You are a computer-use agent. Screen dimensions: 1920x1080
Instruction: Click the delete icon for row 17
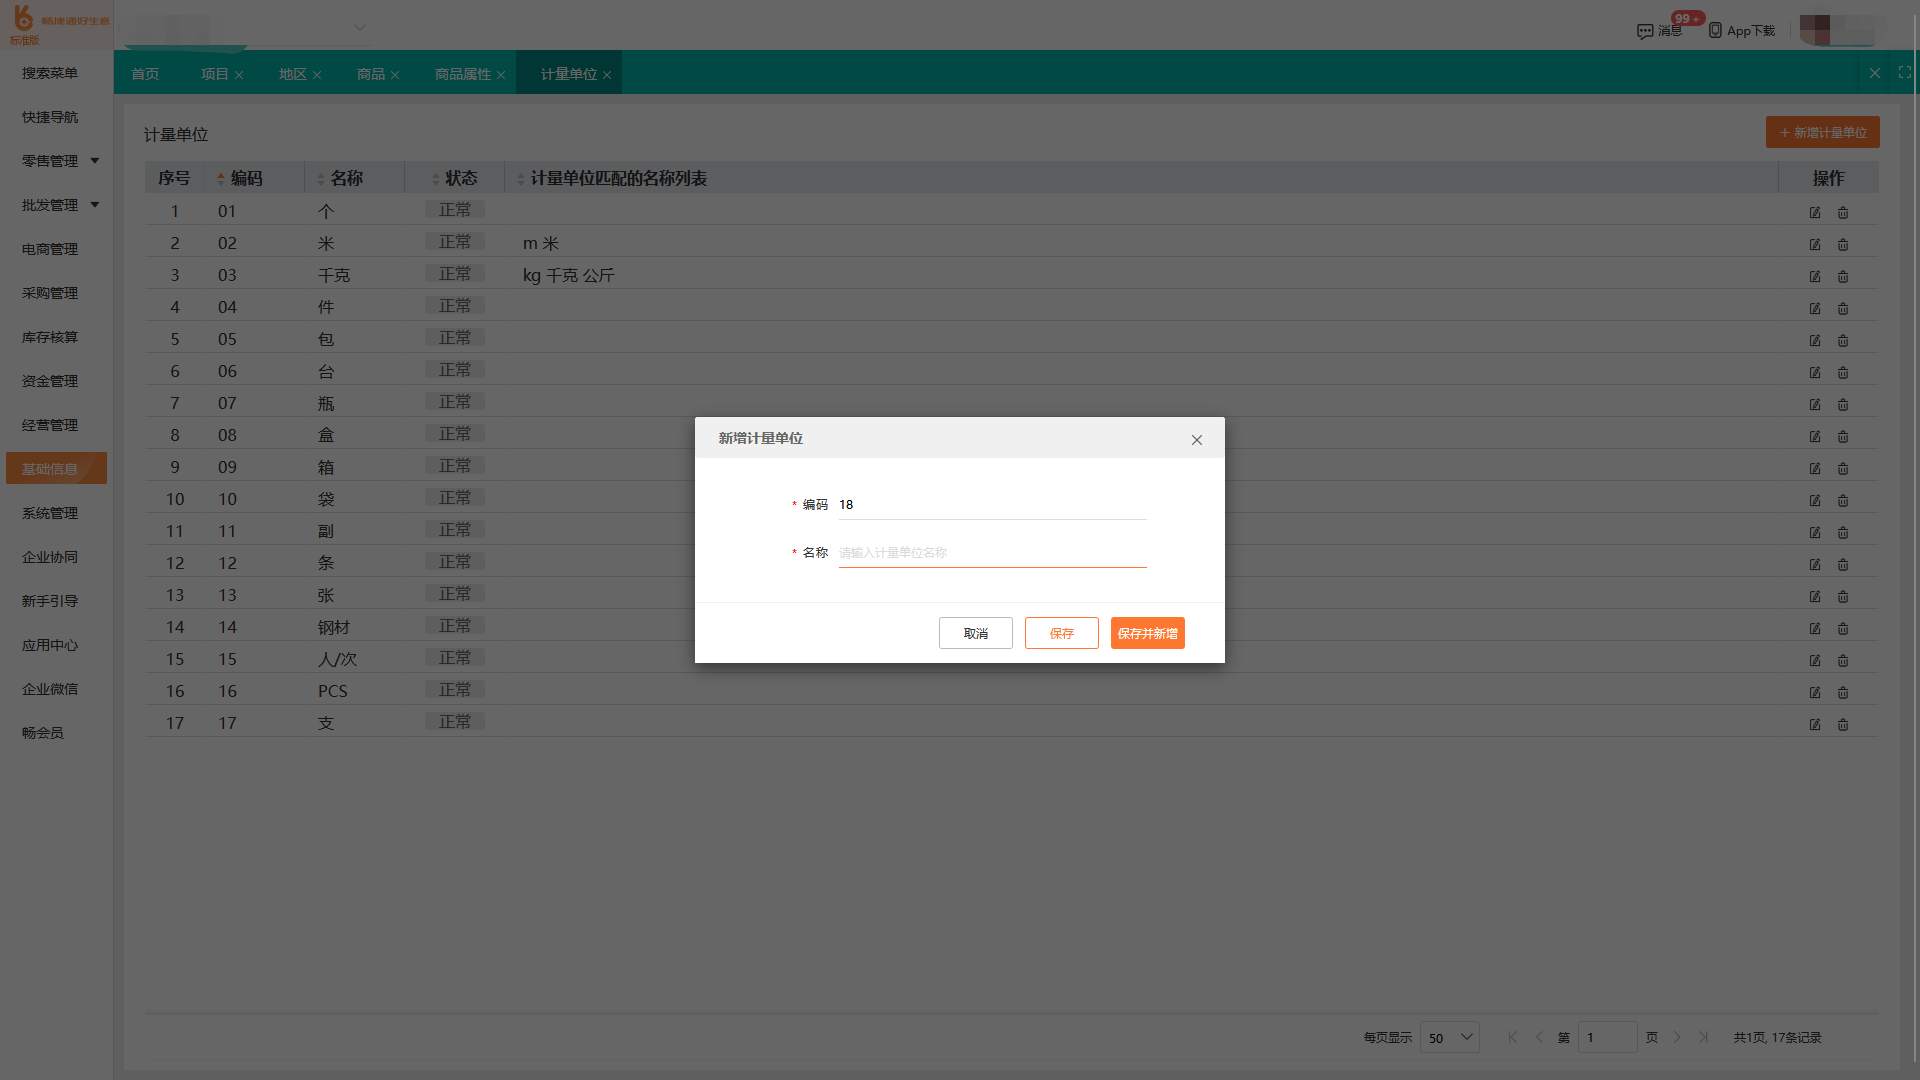pyautogui.click(x=1844, y=724)
